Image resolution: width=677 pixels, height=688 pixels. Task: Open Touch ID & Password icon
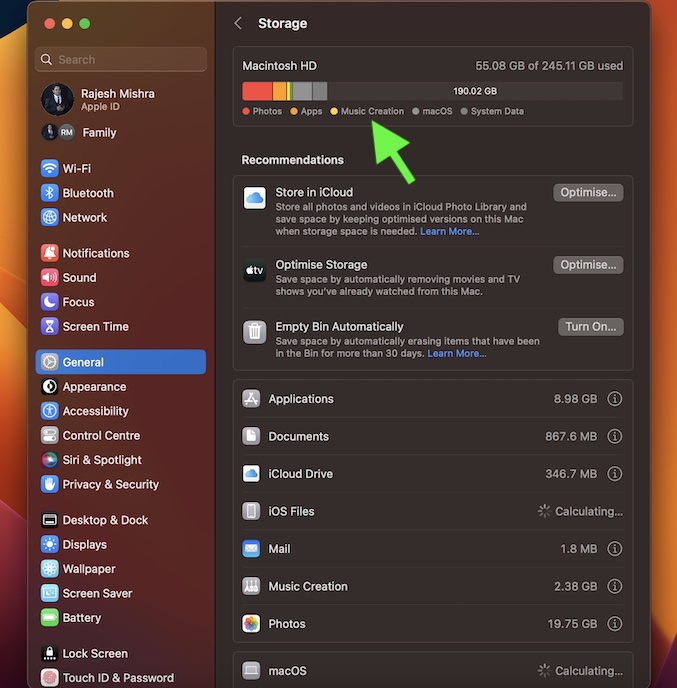point(50,678)
